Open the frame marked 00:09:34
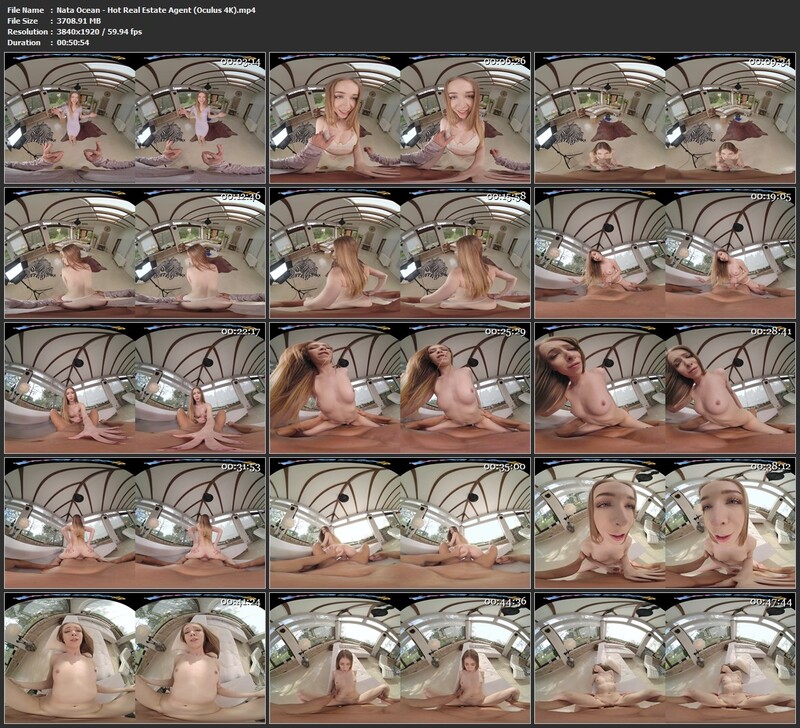The height and width of the screenshot is (728, 800). pyautogui.click(x=665, y=119)
